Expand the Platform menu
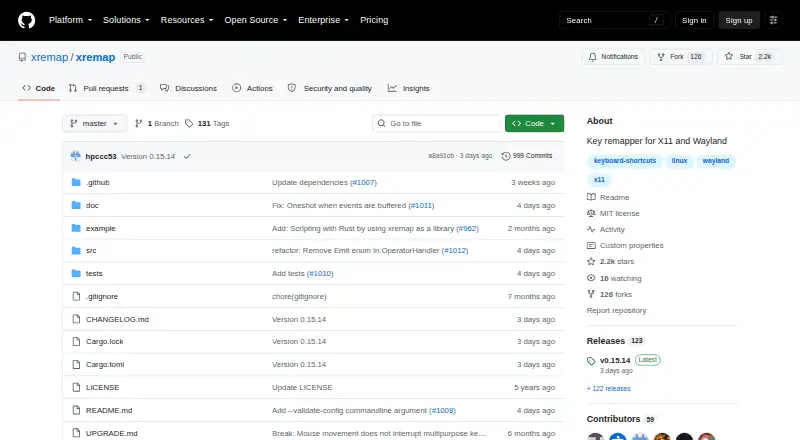The image size is (800, 440). click(70, 20)
